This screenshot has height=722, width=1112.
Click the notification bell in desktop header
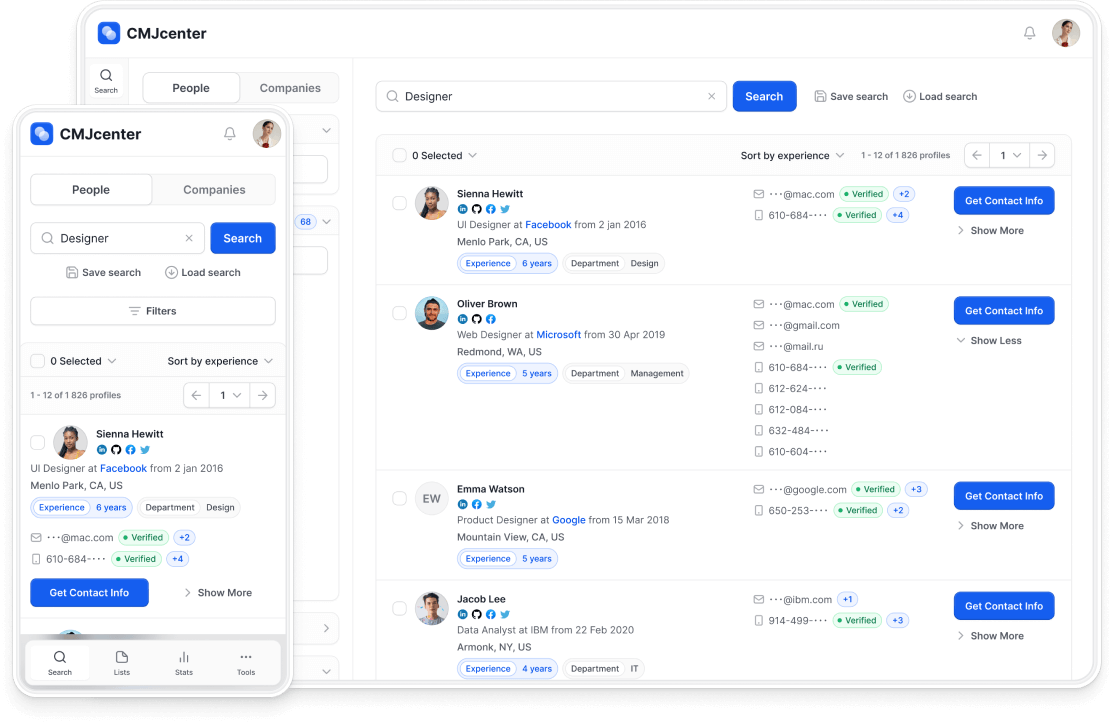tap(1029, 33)
